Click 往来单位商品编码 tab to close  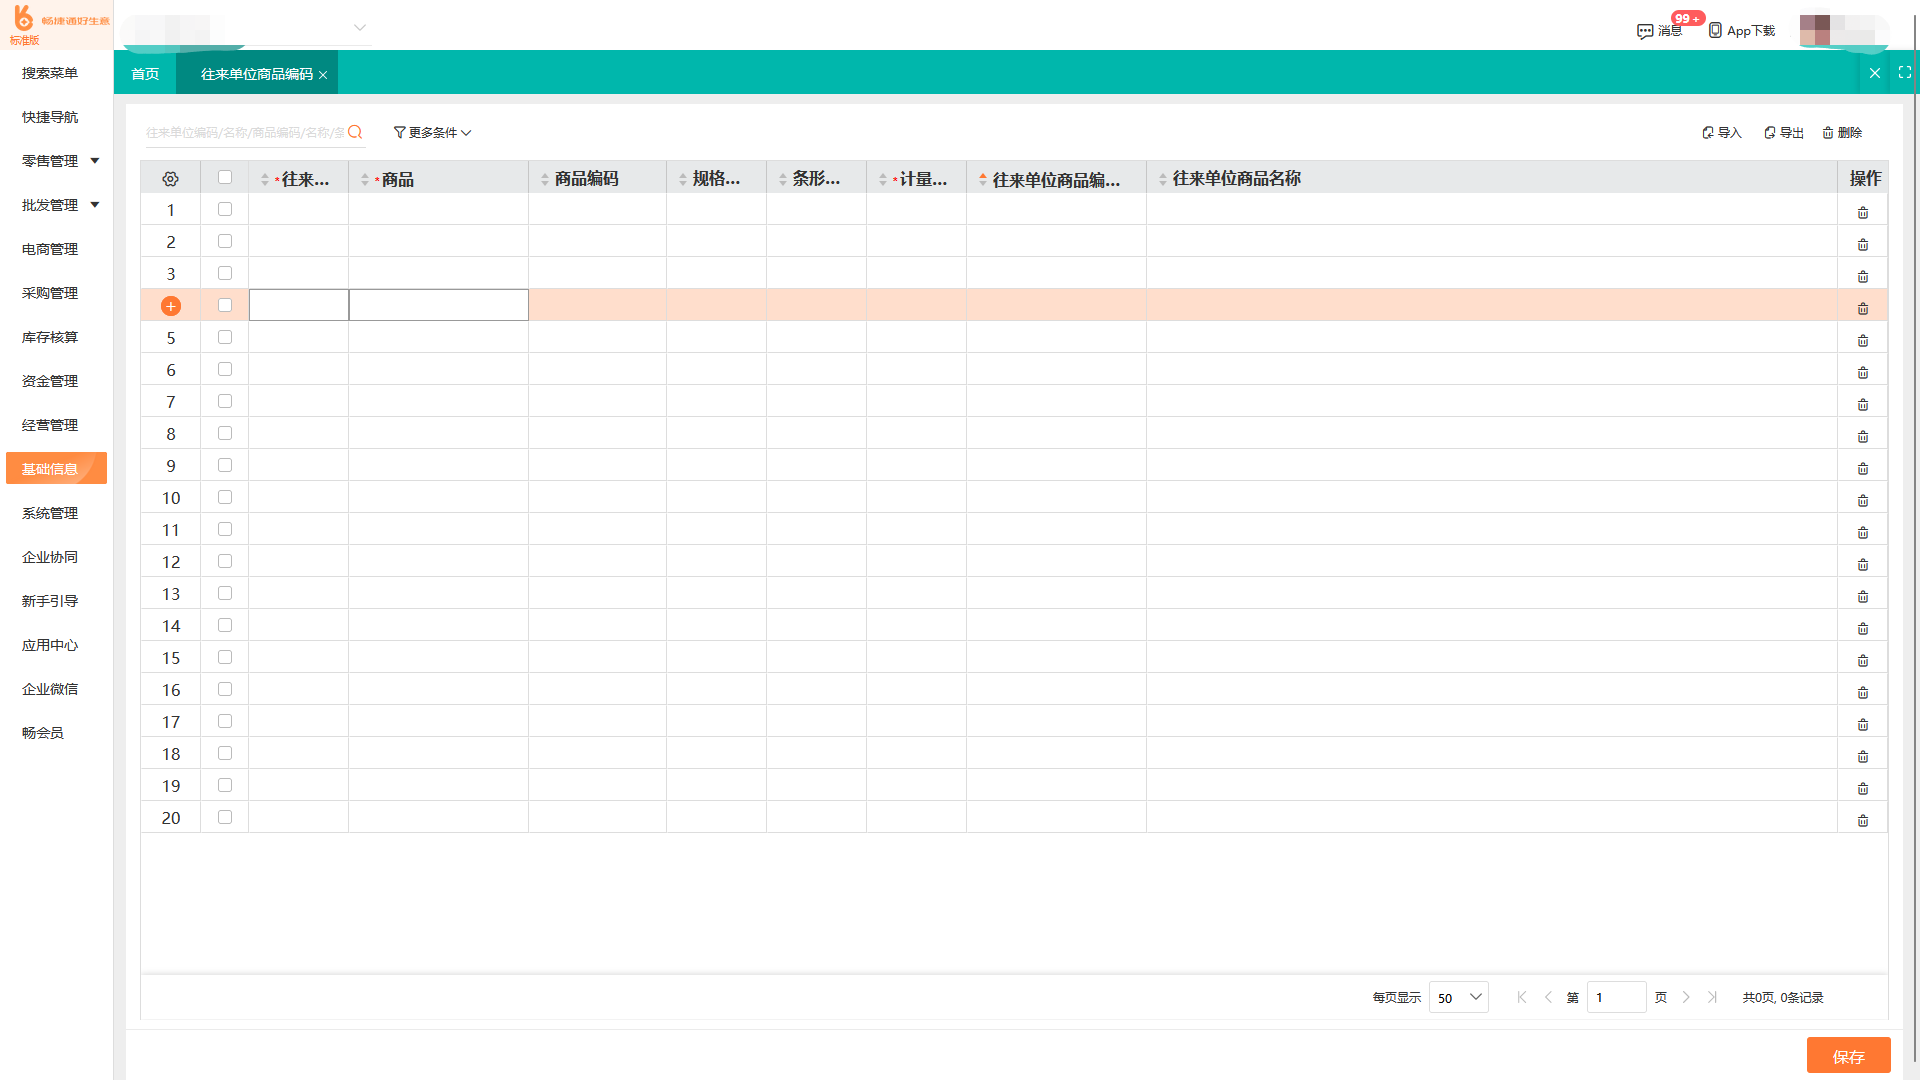point(322,74)
